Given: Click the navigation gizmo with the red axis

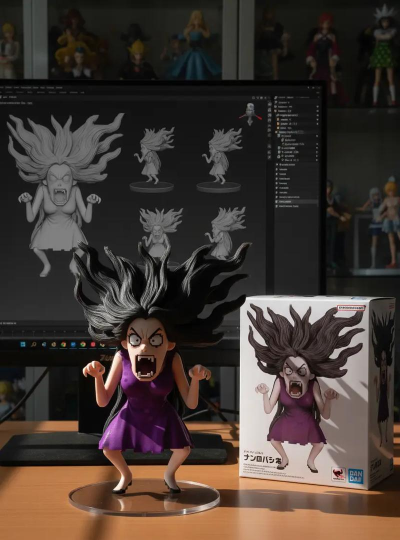Looking at the screenshot, I should [251, 114].
